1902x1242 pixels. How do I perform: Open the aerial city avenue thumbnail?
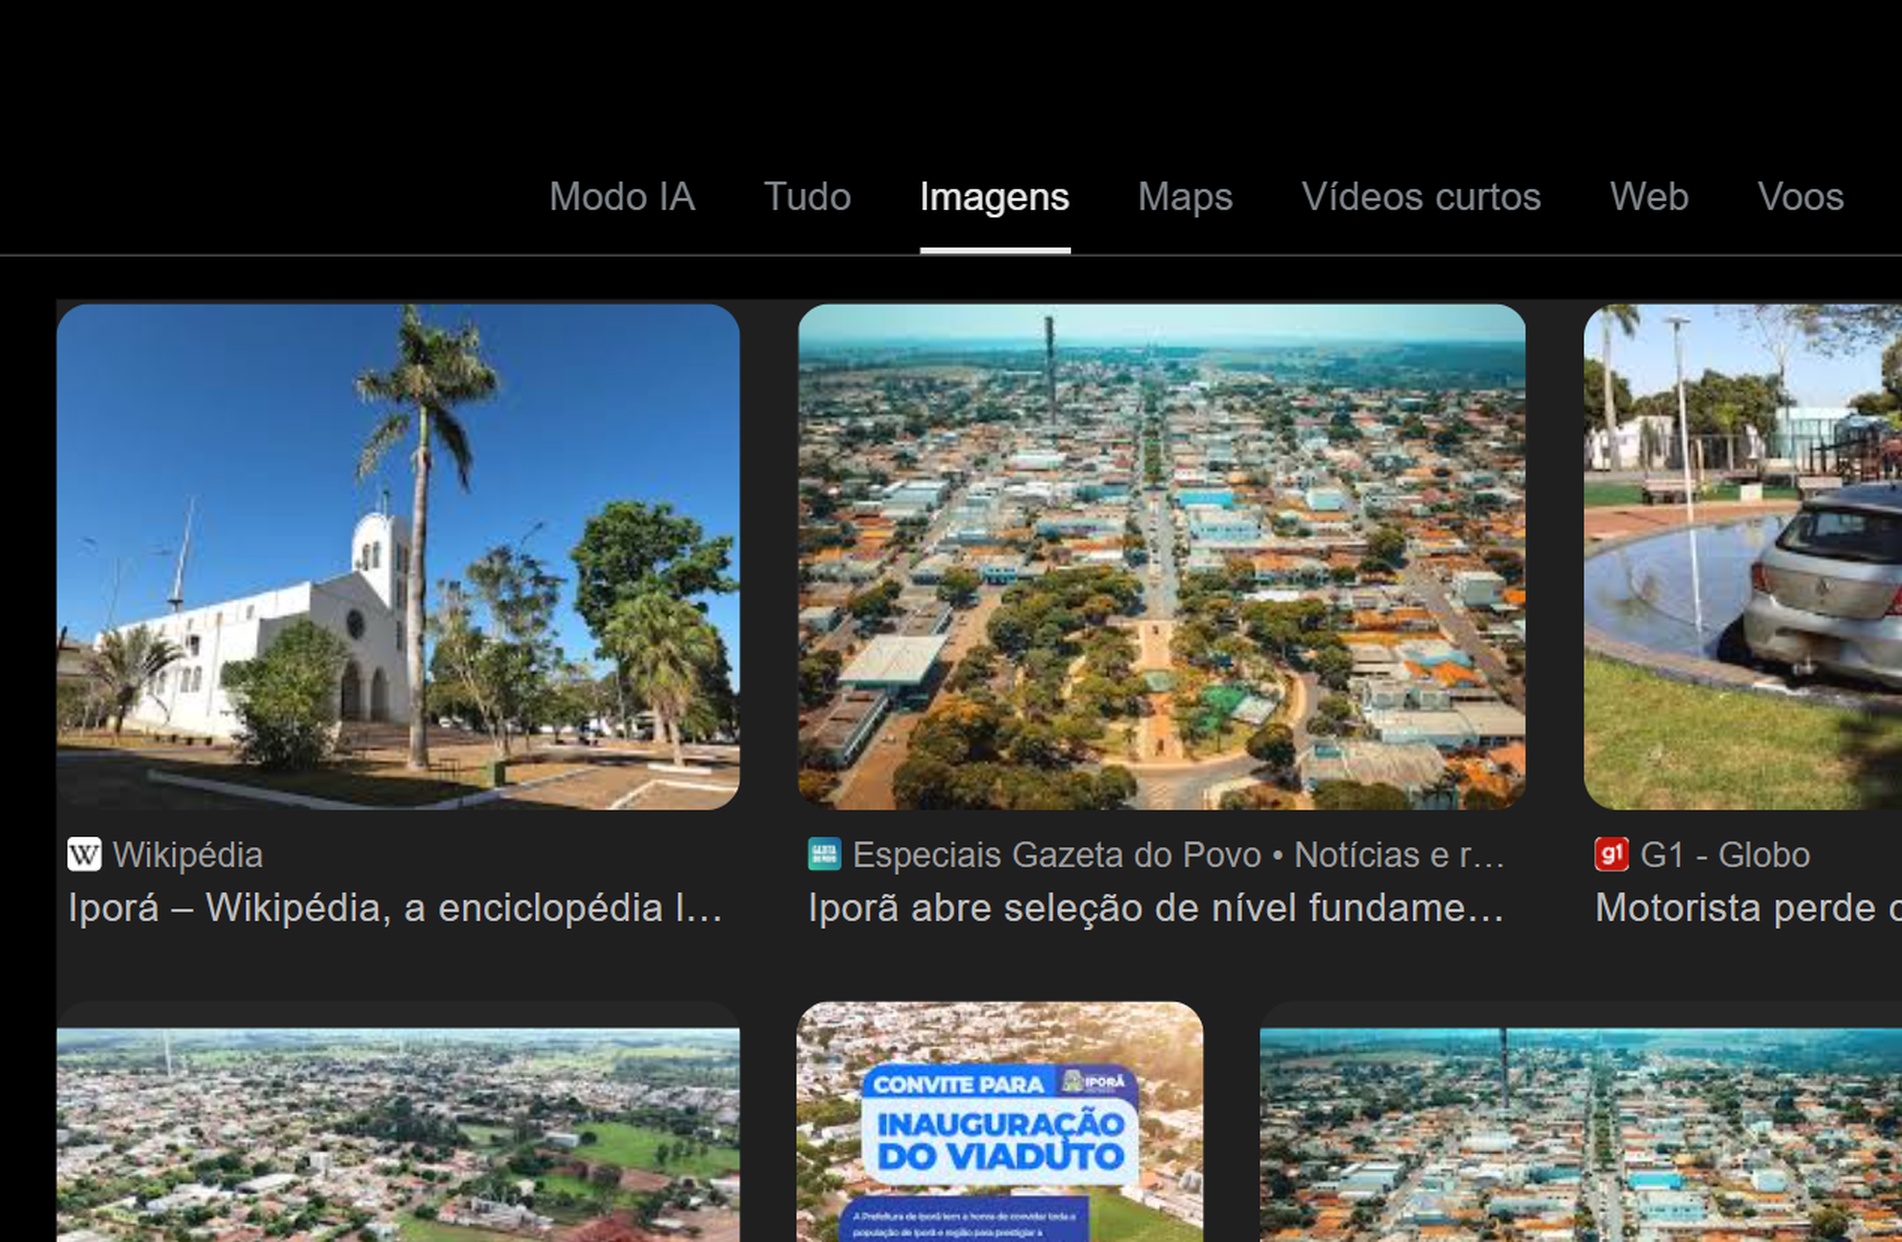pos(1161,557)
